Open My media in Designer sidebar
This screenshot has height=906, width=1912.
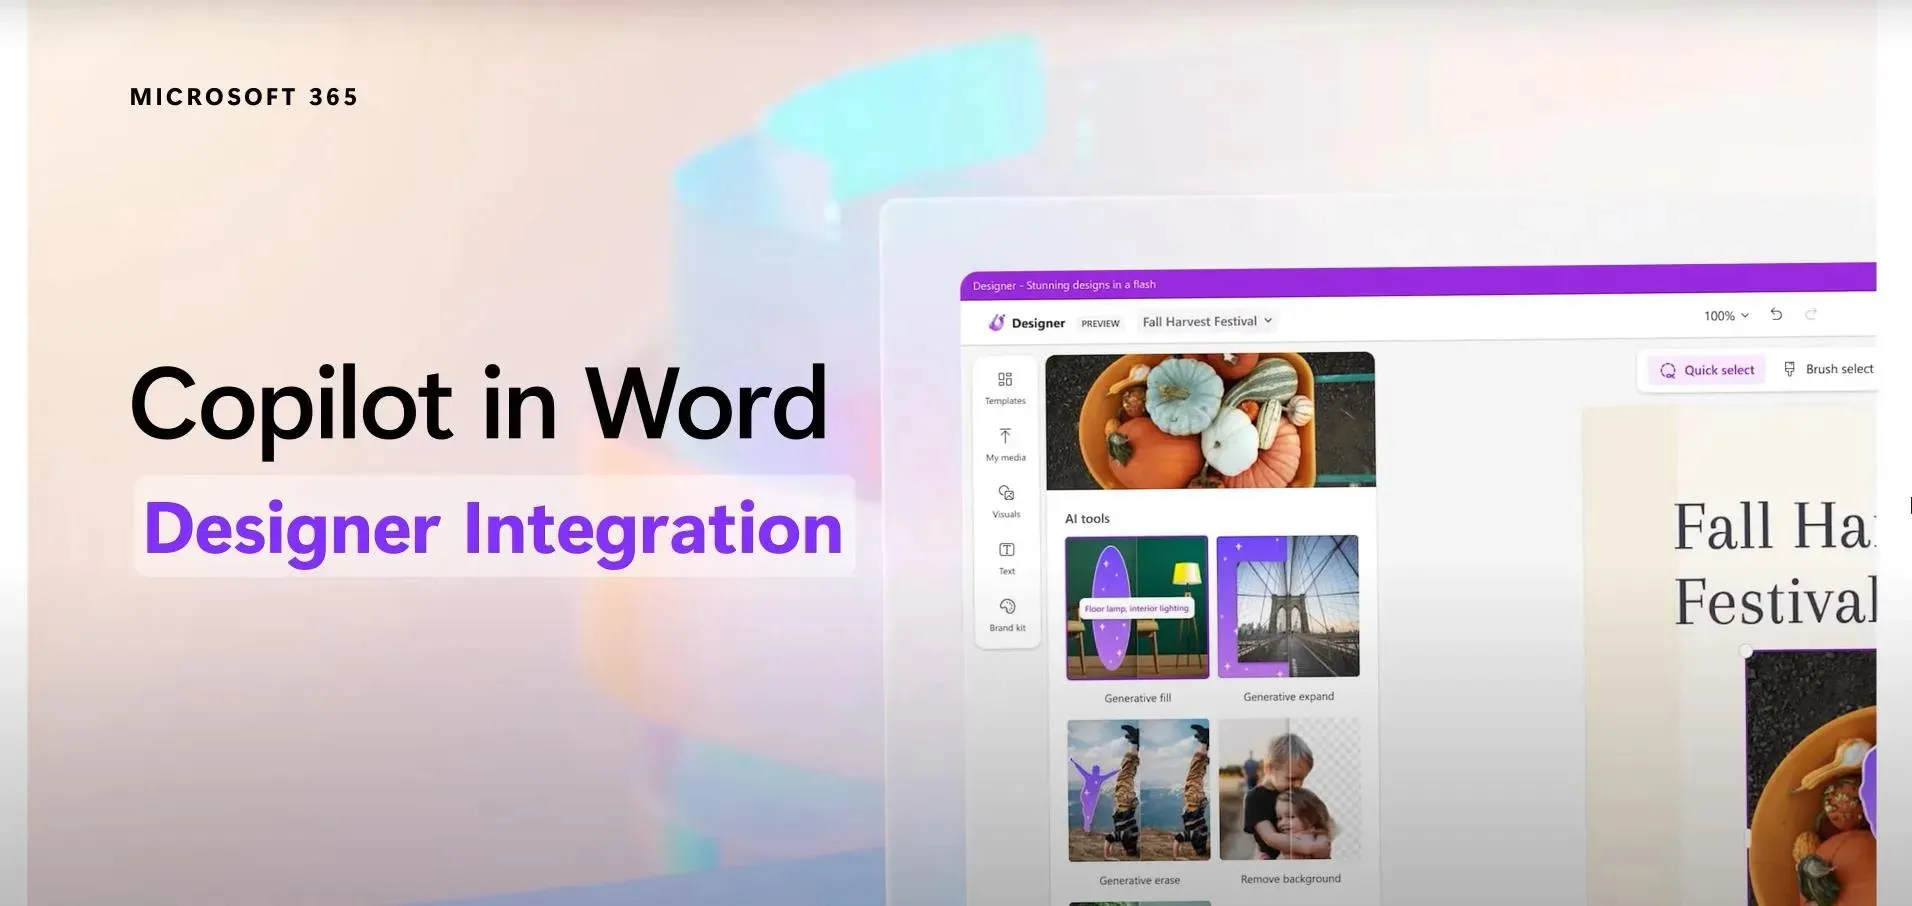1005,445
